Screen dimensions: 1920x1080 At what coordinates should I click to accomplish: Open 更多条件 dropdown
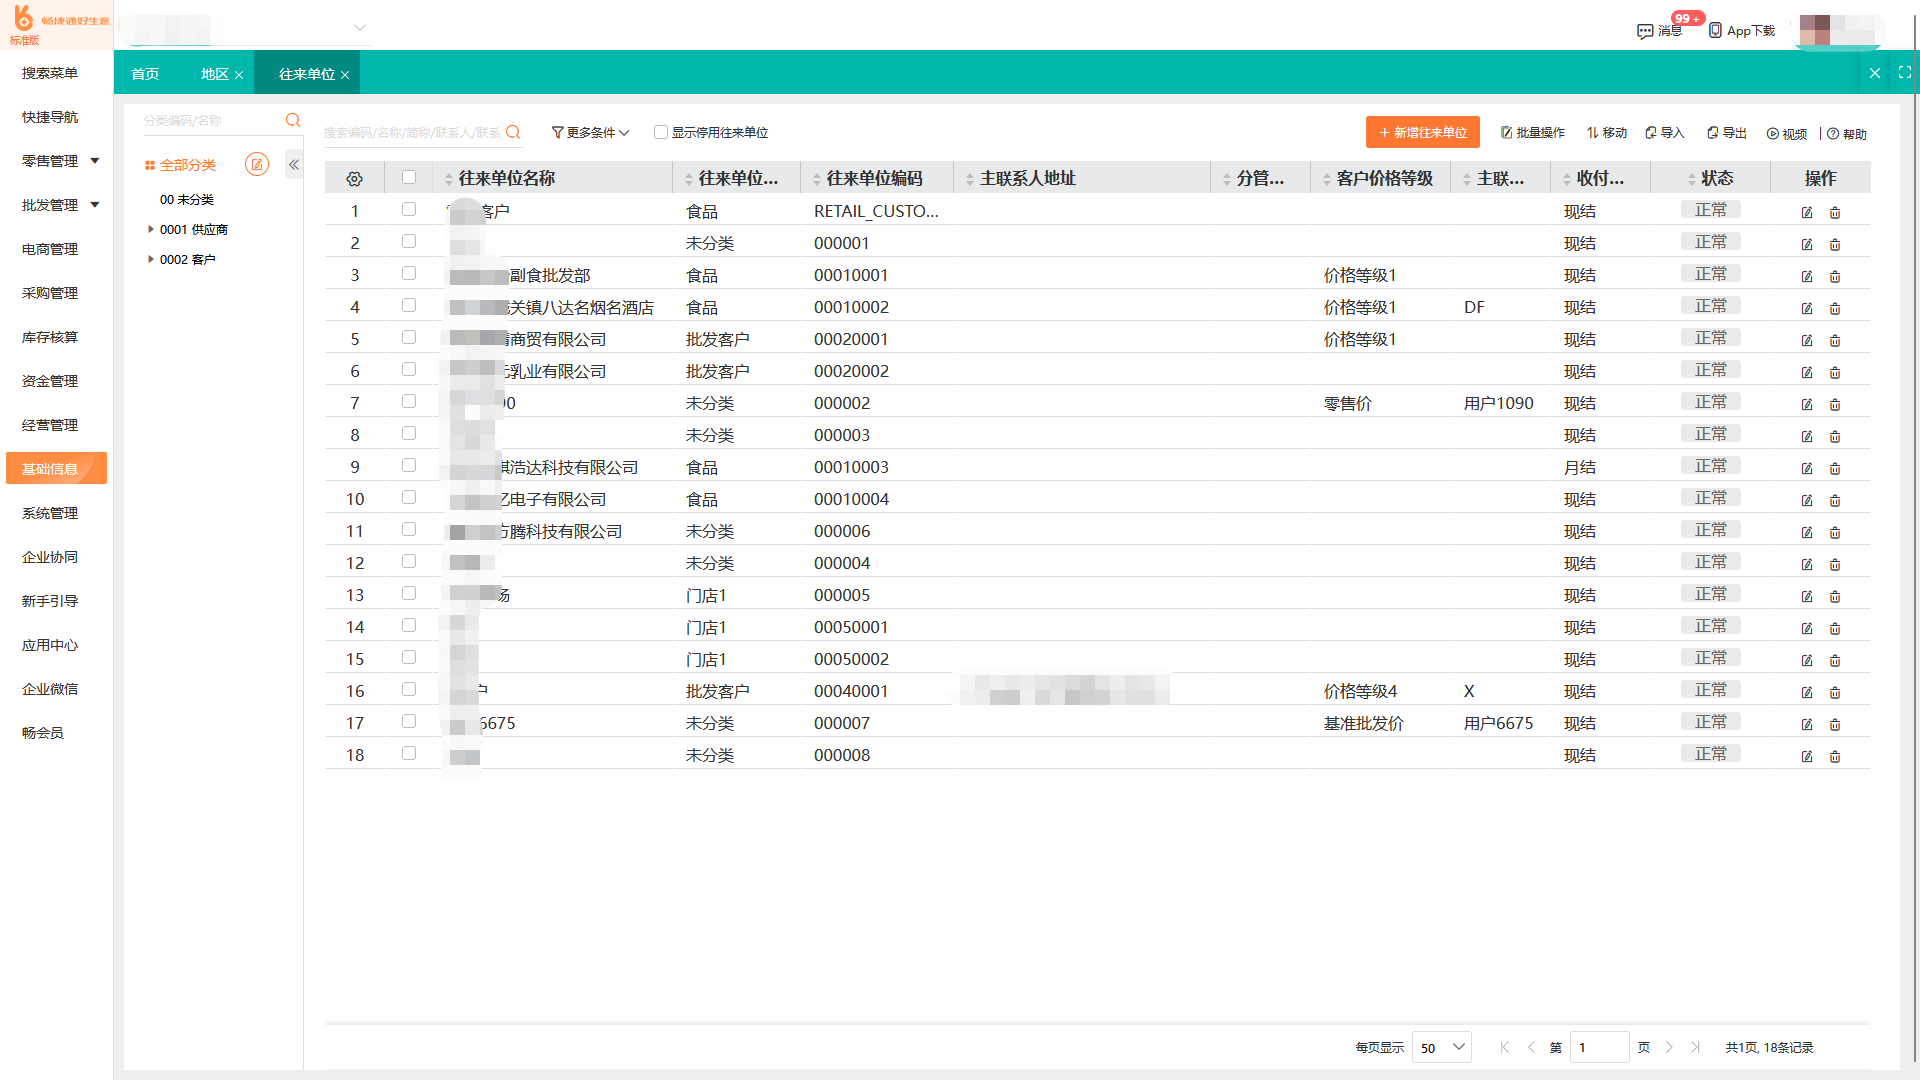click(x=593, y=132)
